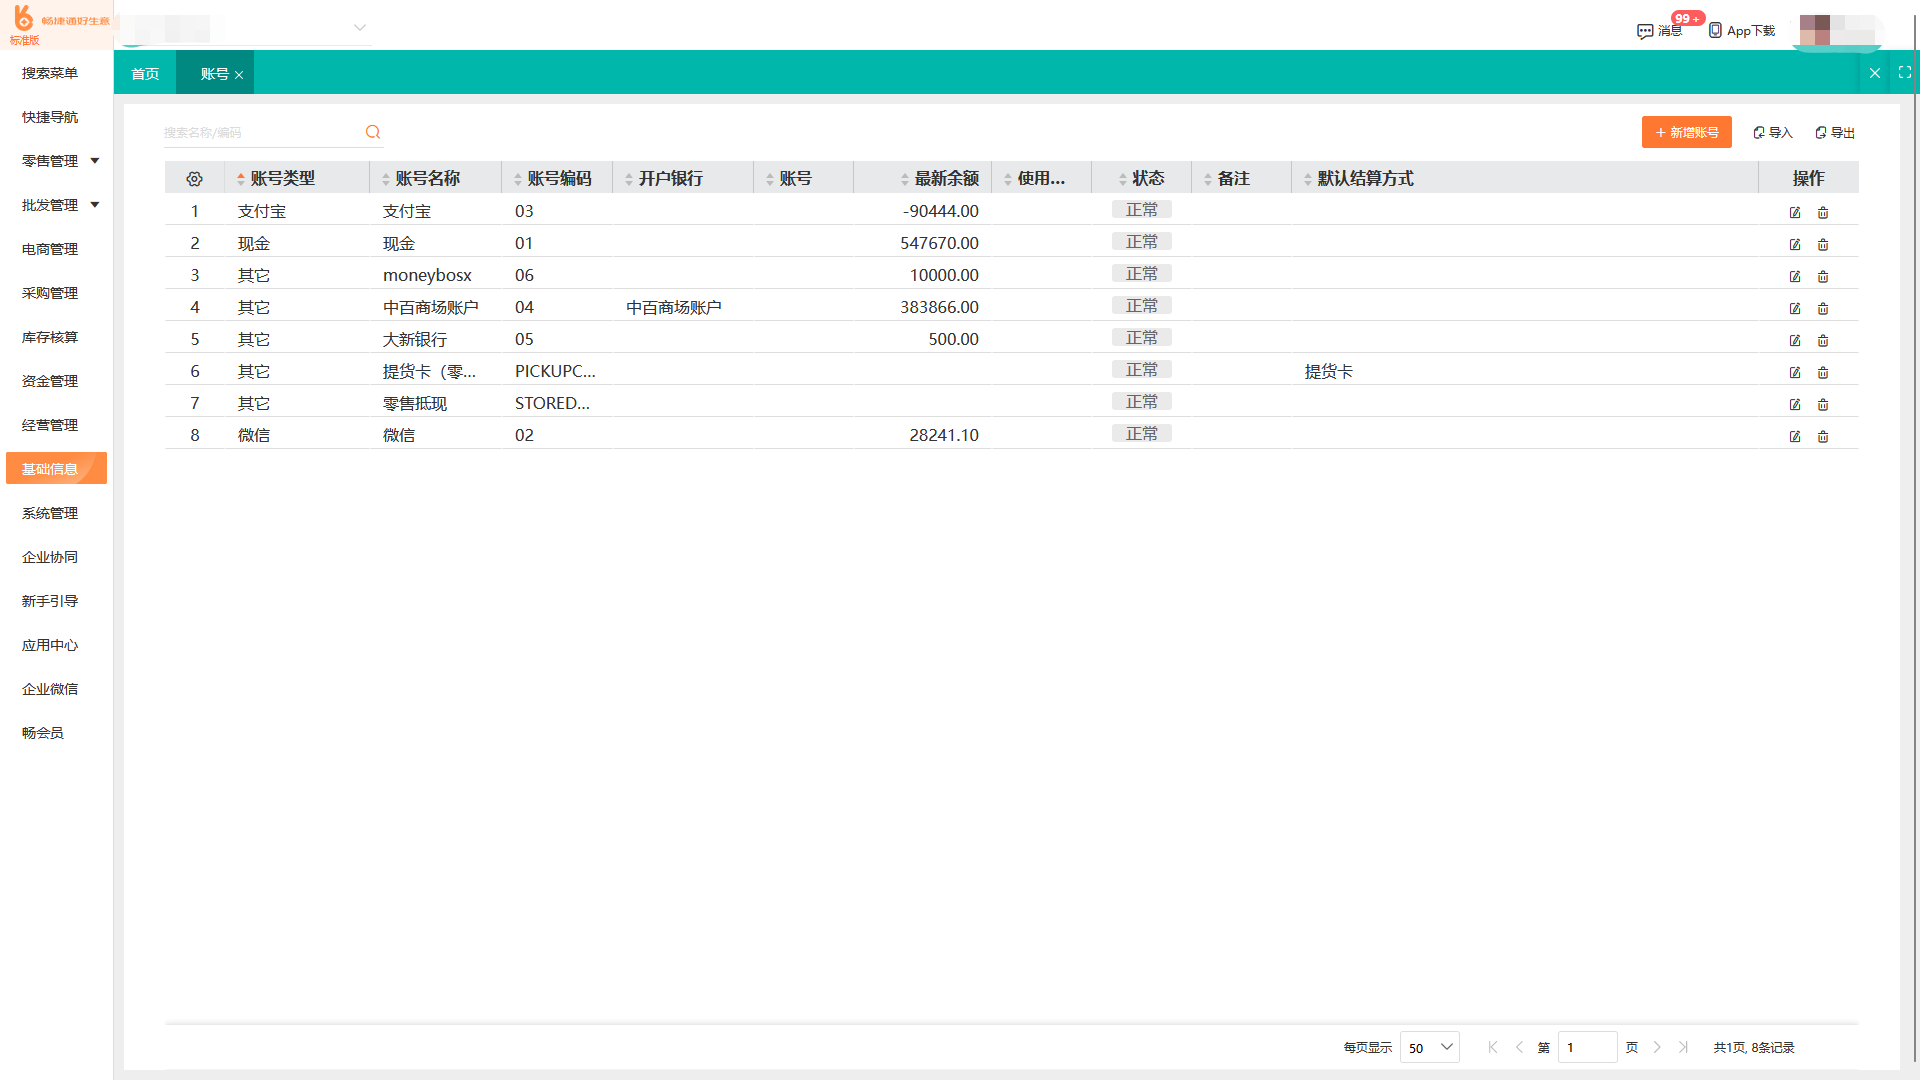Click the edit icon for 微信 account

coord(1795,435)
